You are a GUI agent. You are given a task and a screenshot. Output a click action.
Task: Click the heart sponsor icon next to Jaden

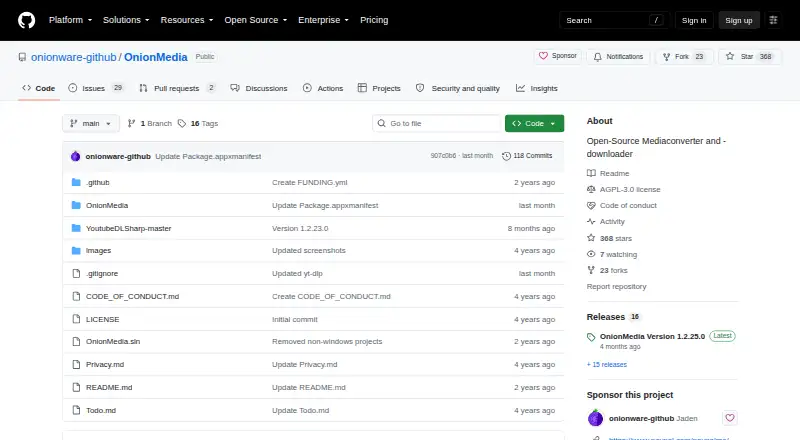(x=730, y=418)
